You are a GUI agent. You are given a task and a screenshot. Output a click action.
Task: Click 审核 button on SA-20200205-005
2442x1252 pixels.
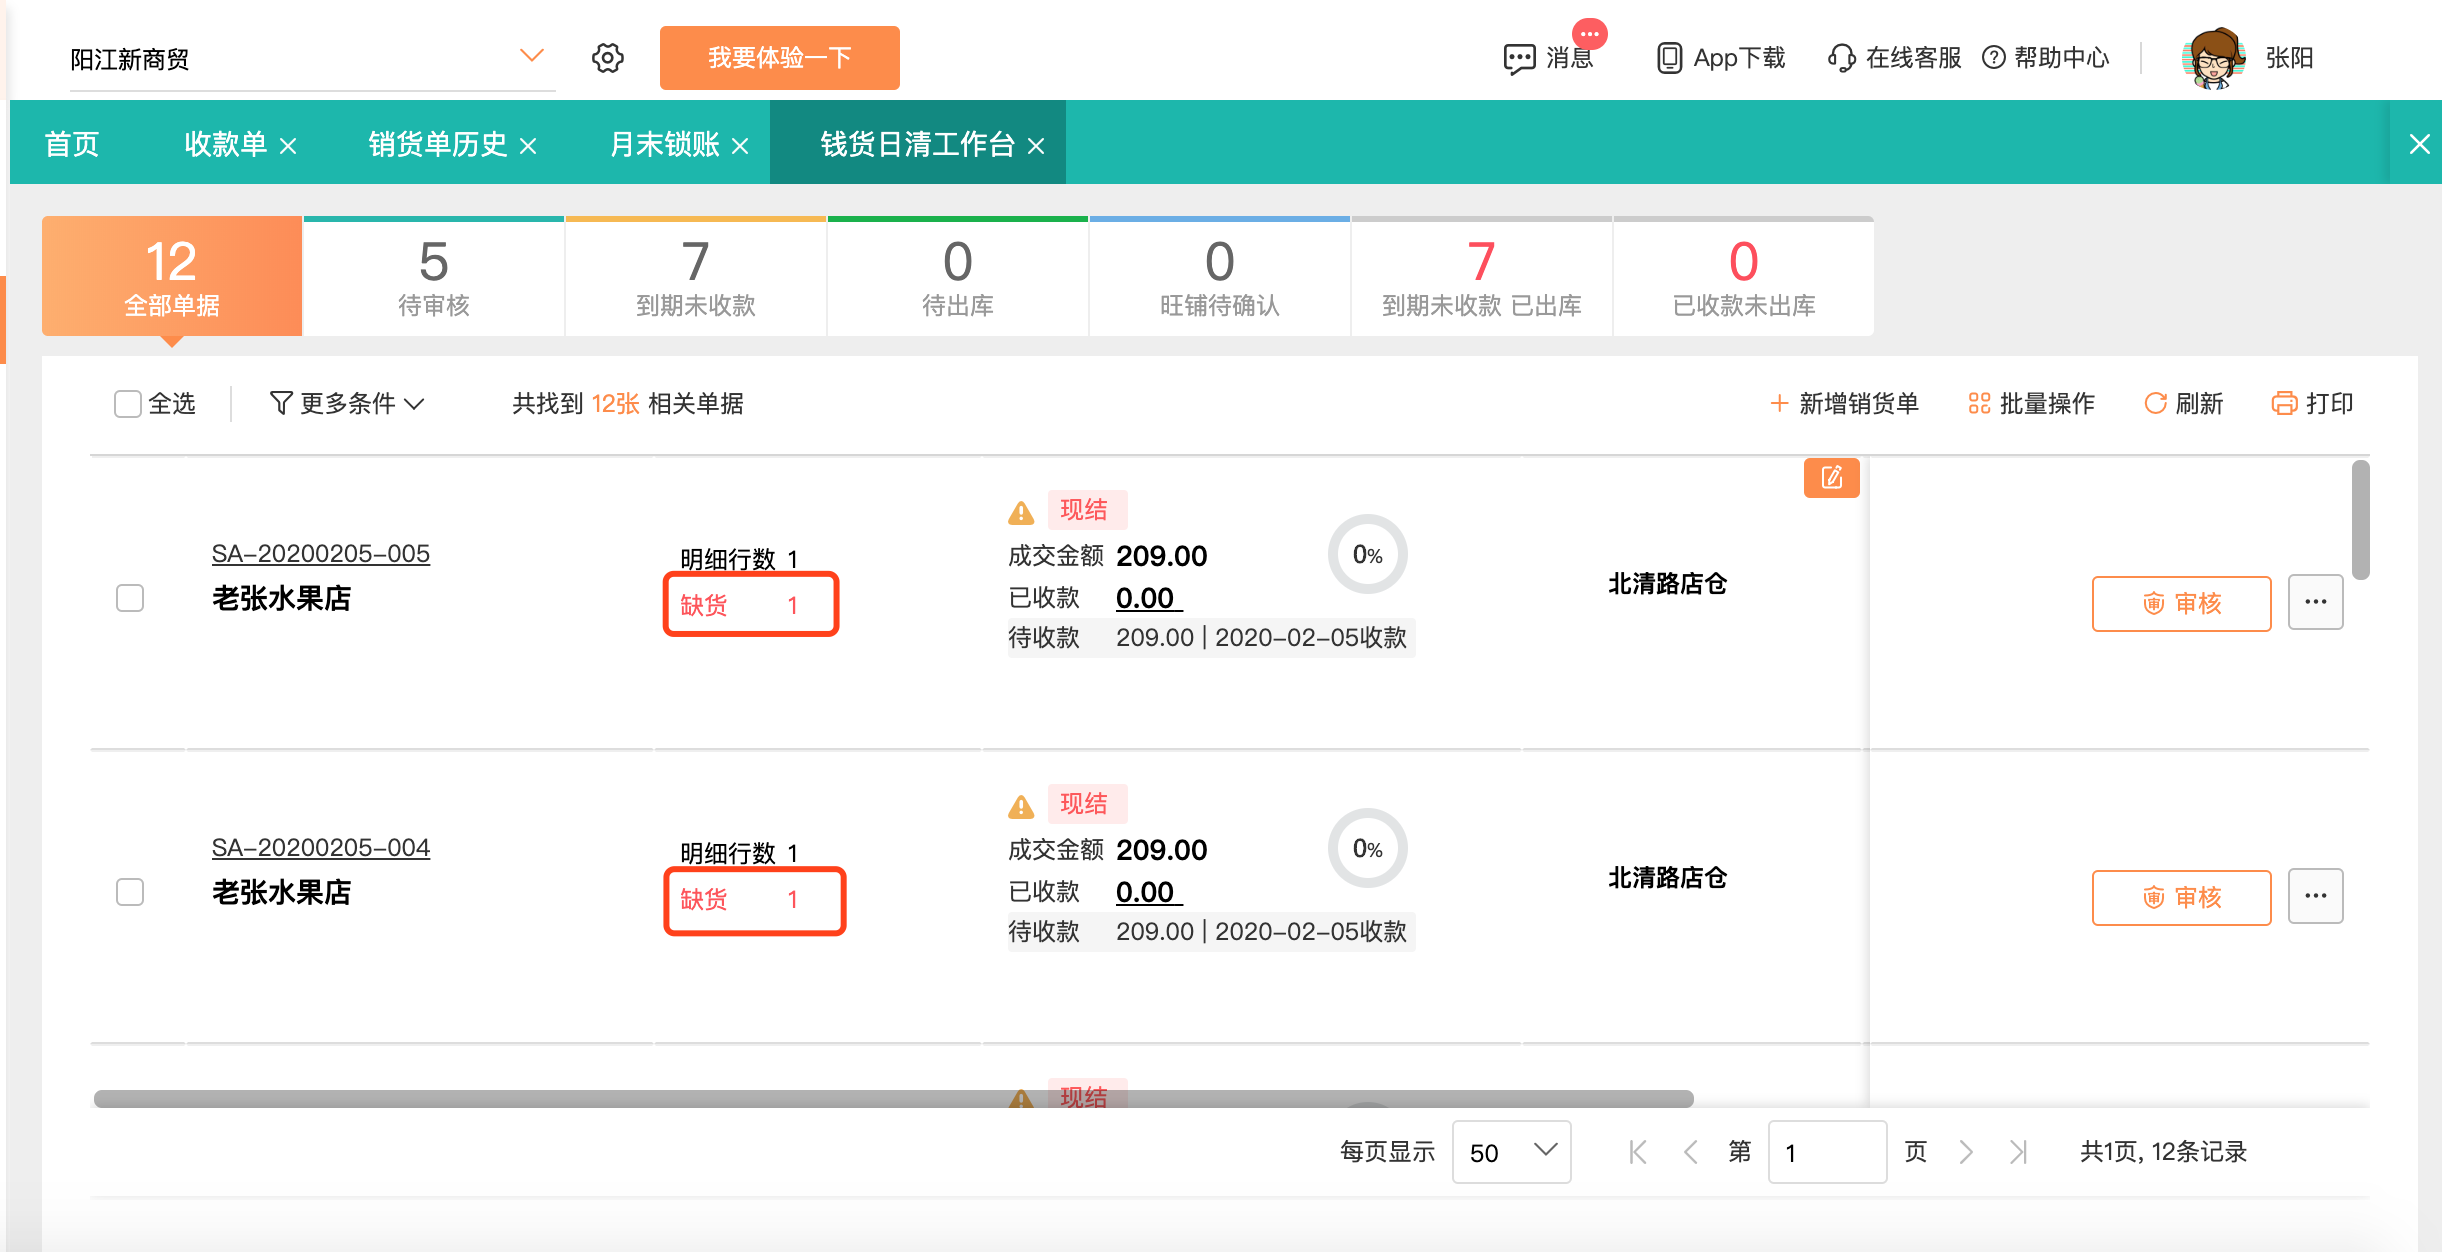pyautogui.click(x=2179, y=604)
